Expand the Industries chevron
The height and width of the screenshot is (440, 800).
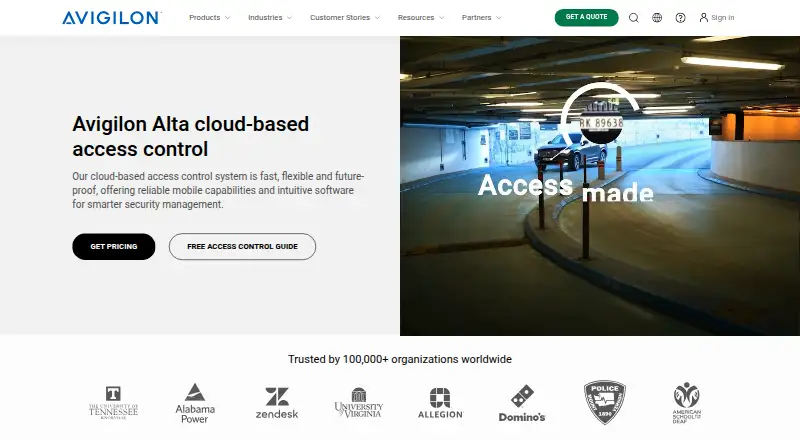tap(289, 18)
